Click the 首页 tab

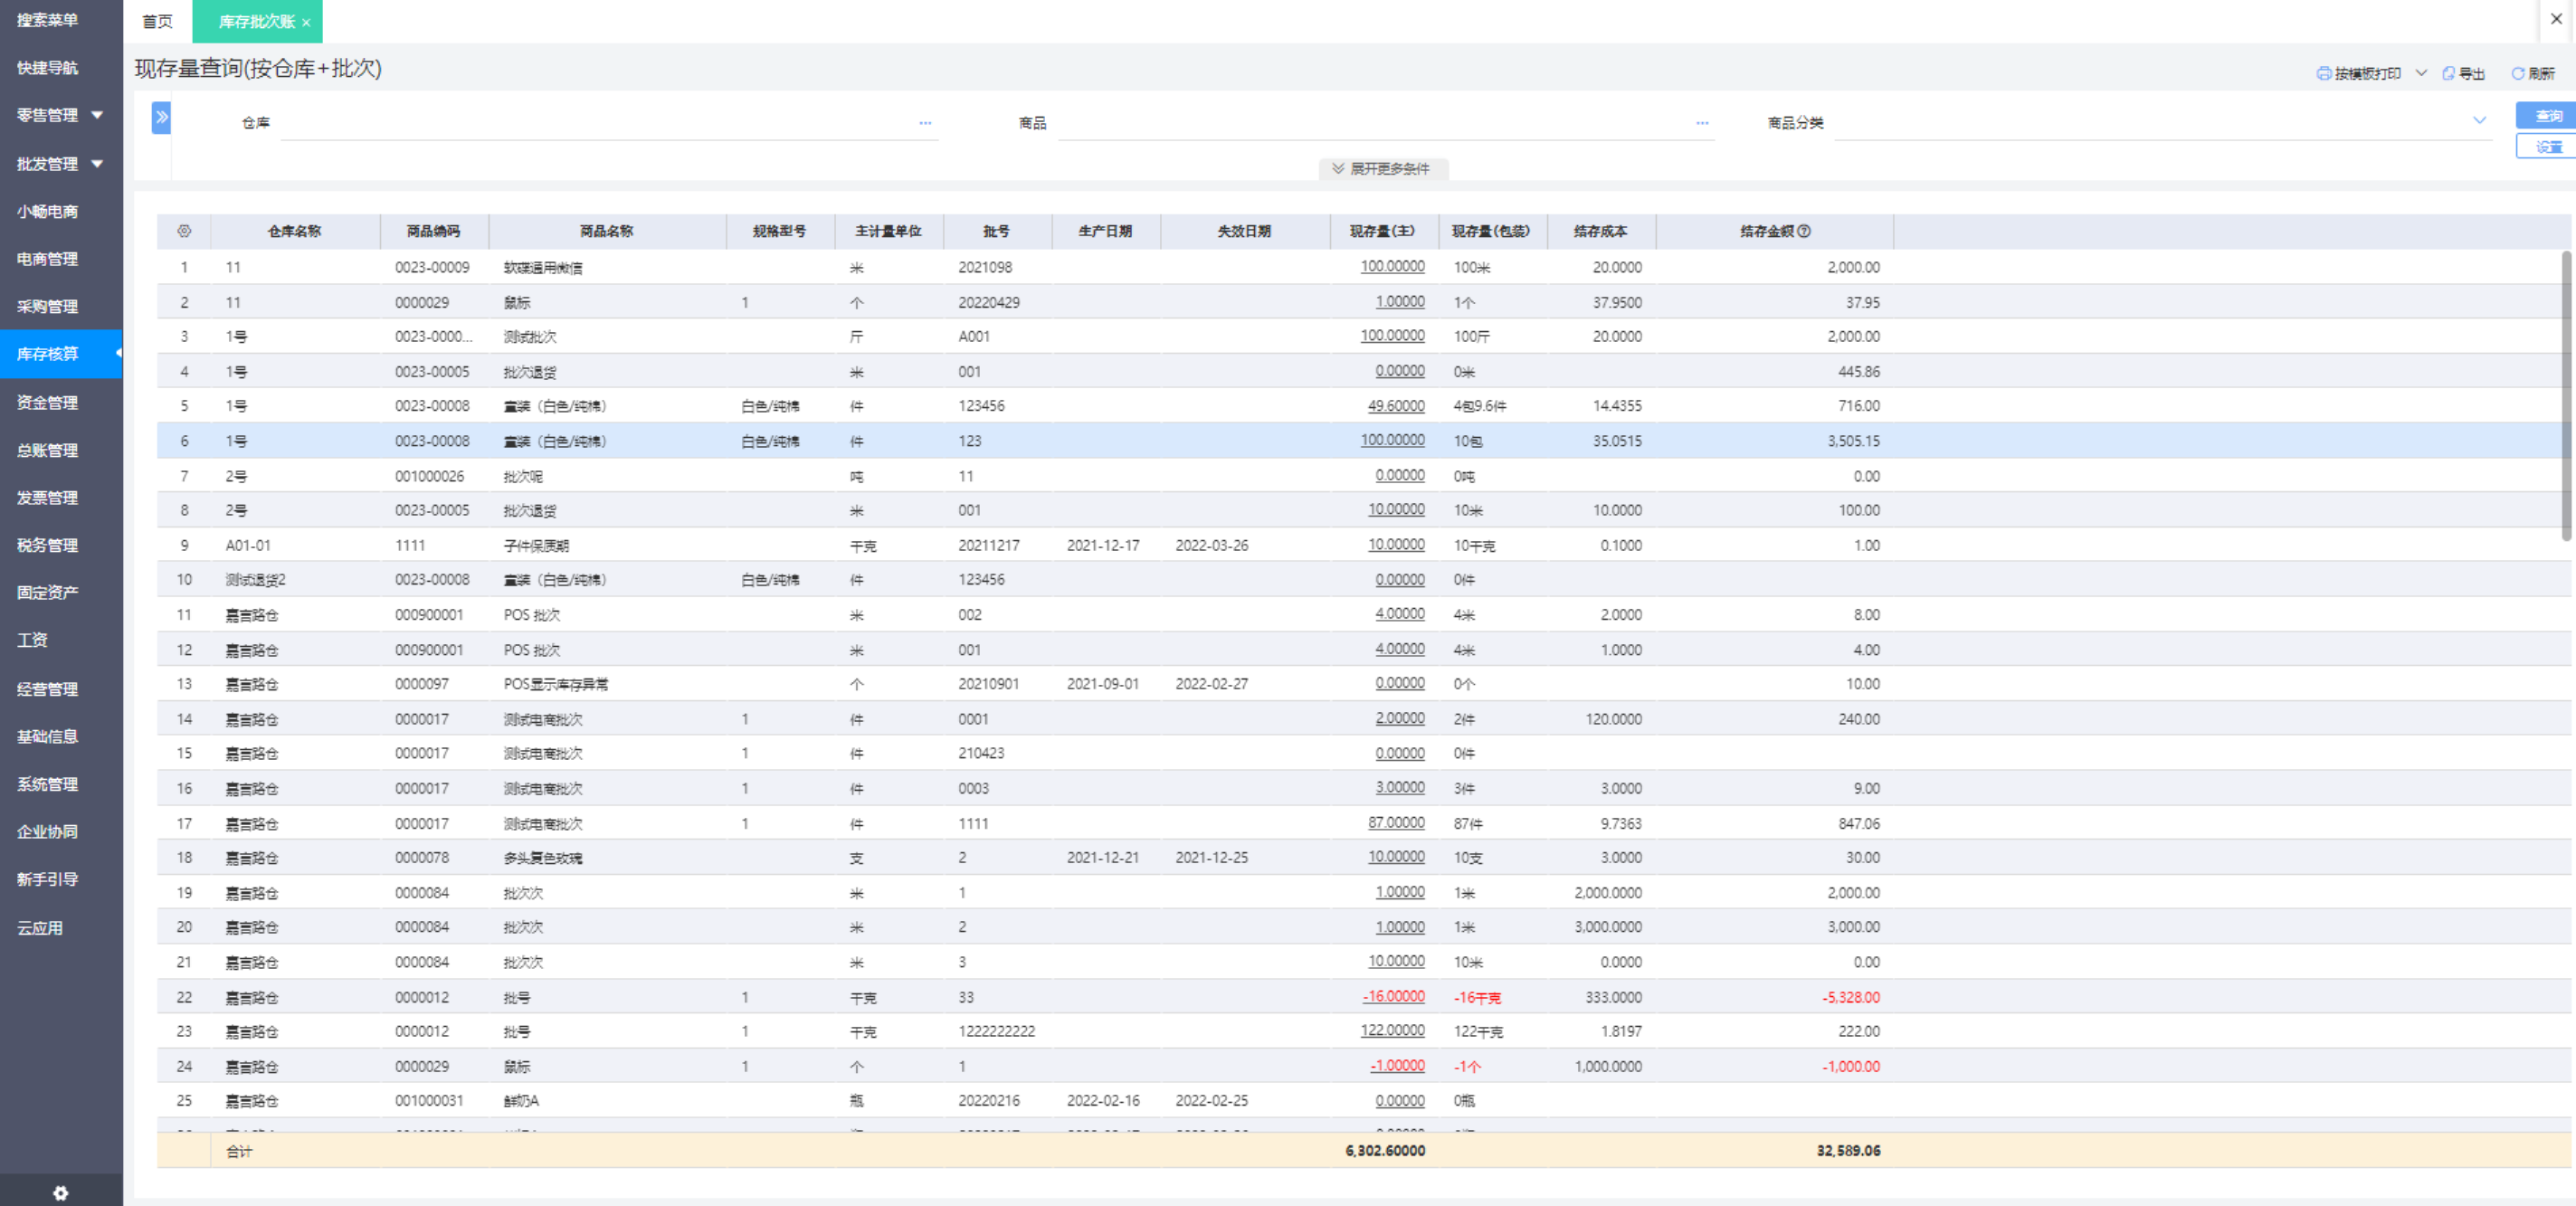(159, 22)
